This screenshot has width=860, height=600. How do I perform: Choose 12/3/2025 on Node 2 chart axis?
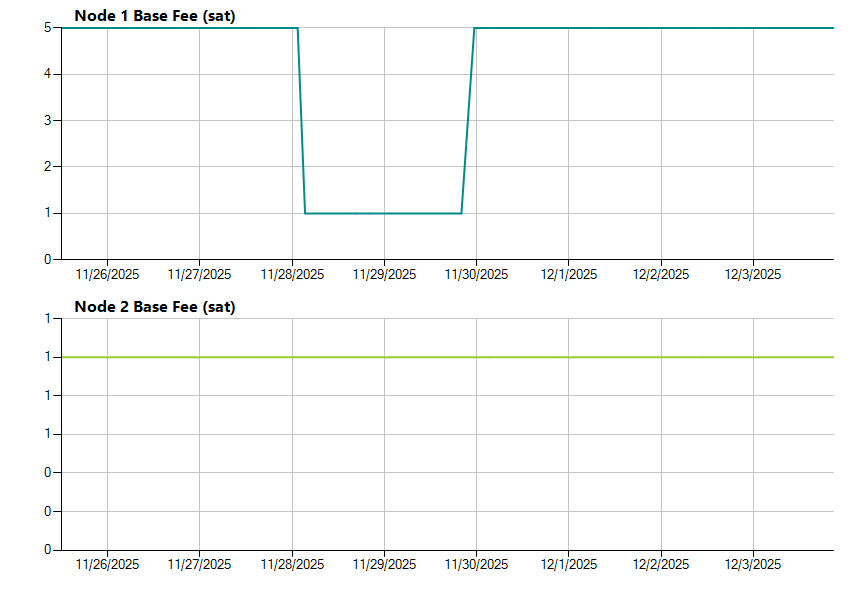tap(753, 564)
